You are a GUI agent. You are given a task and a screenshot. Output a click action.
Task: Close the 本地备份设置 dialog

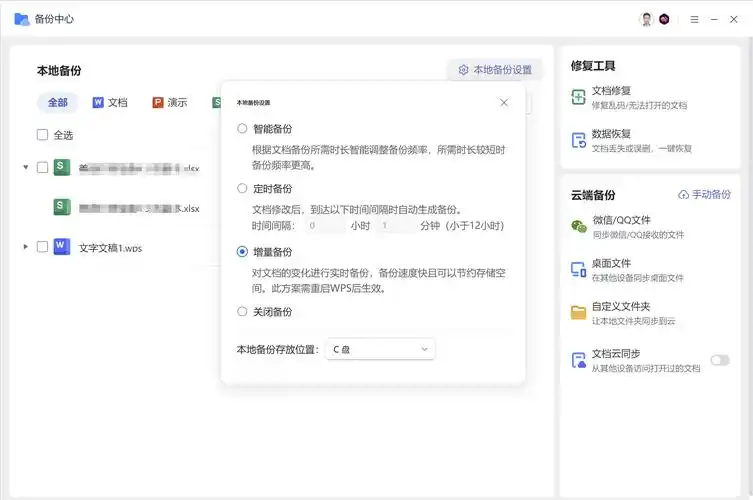coord(504,102)
